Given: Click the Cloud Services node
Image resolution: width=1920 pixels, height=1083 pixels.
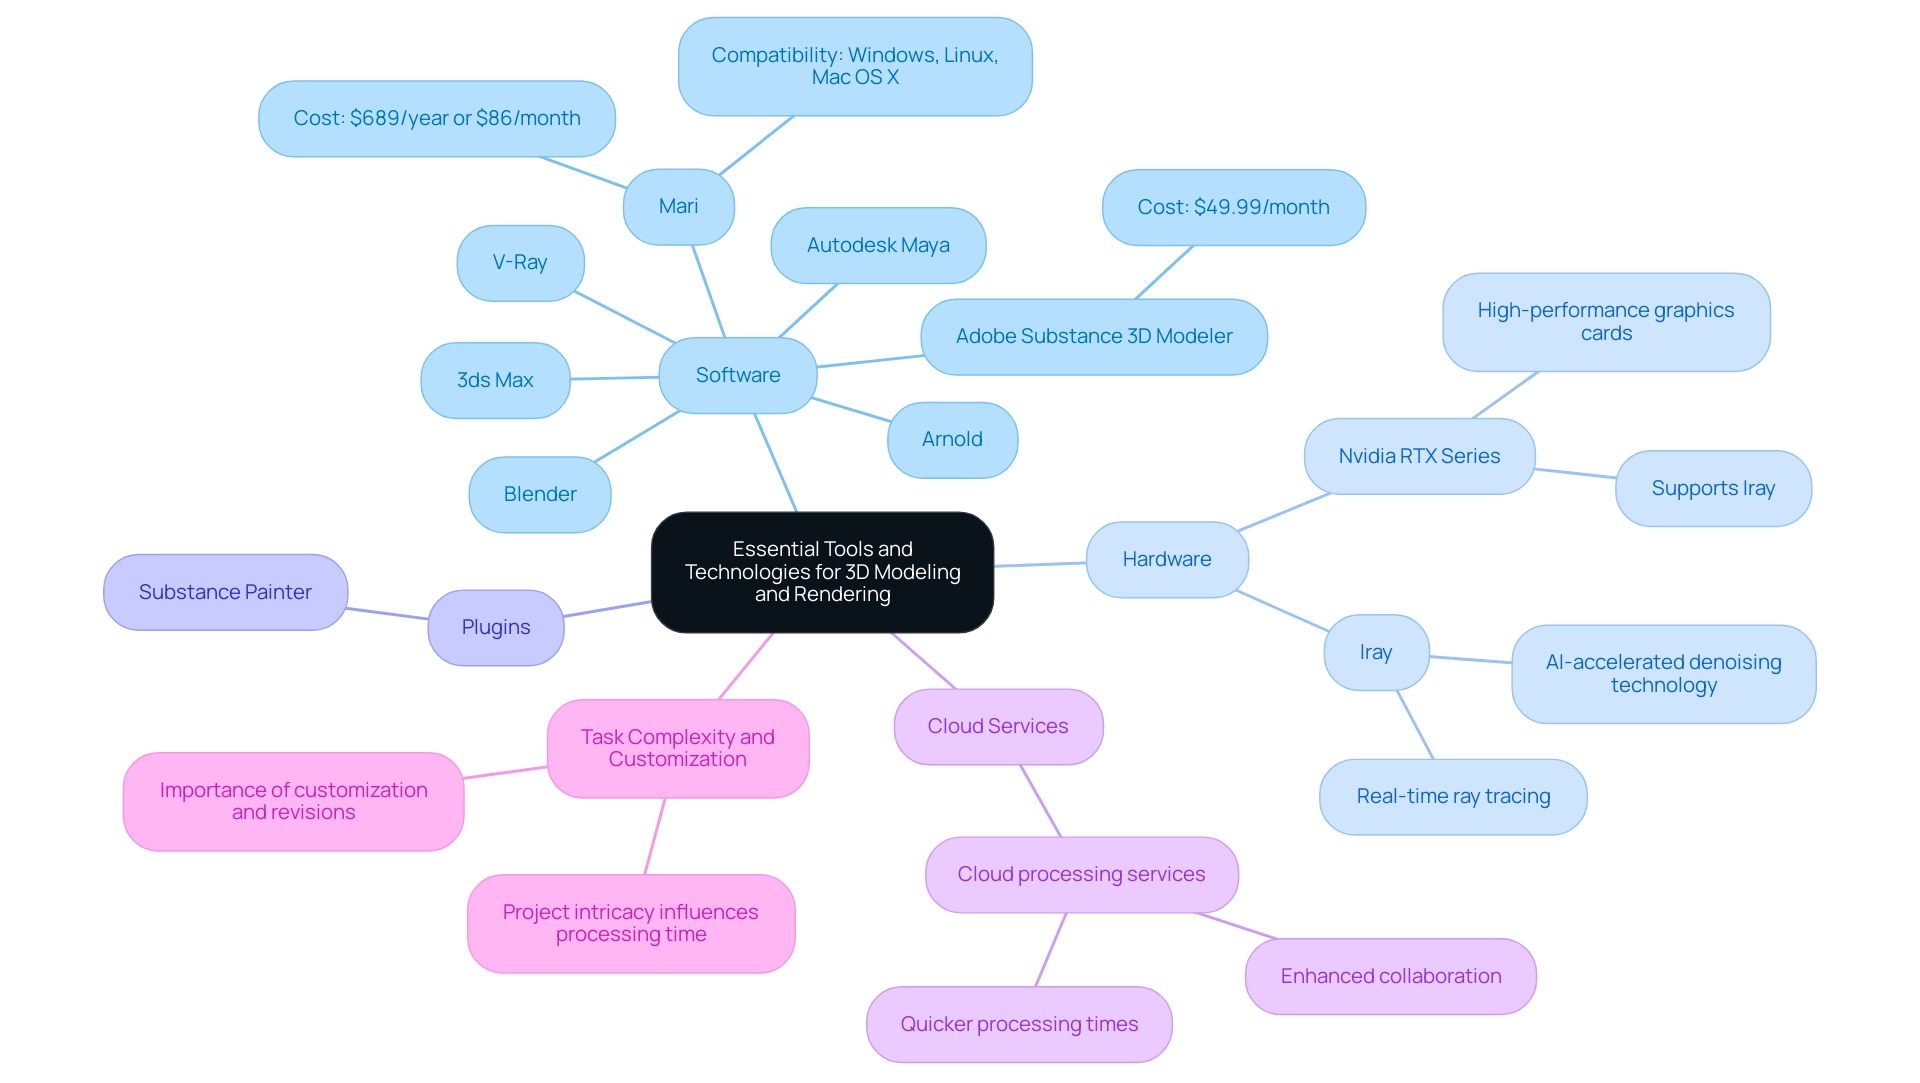Looking at the screenshot, I should coord(998,722).
